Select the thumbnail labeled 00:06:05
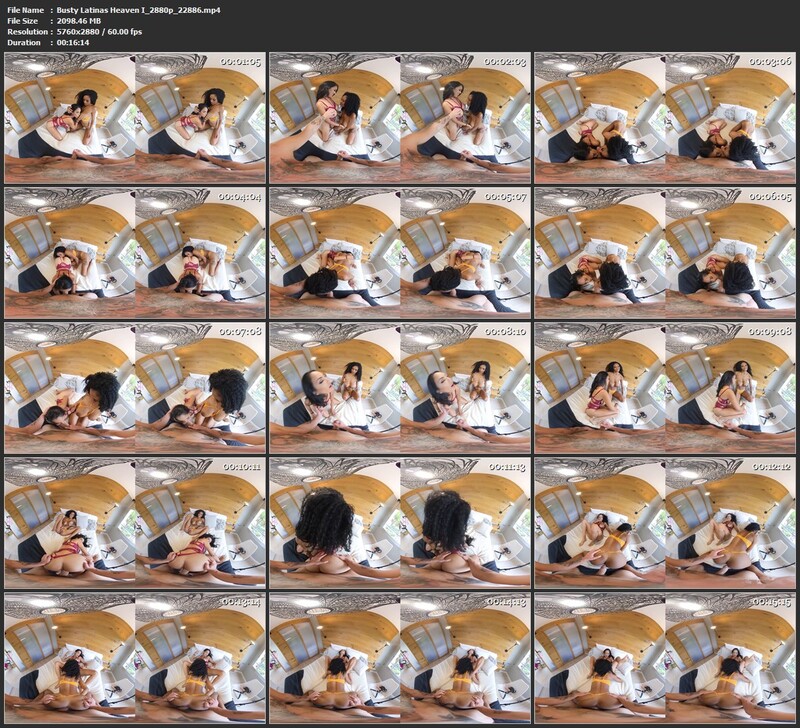This screenshot has height=728, width=800. (x=665, y=253)
